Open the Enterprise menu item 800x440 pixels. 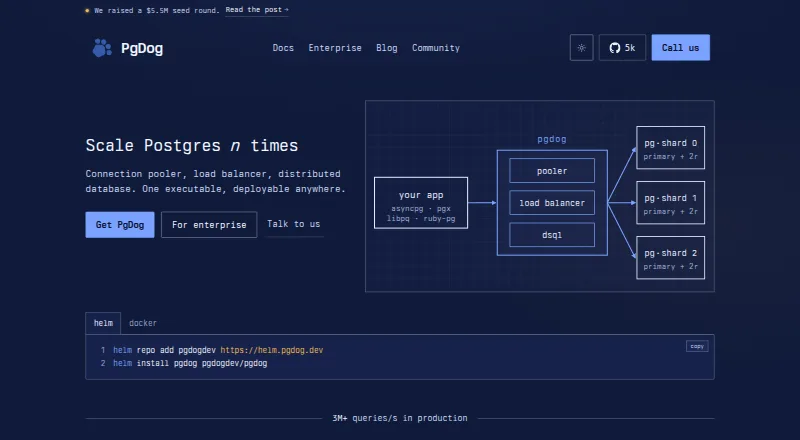335,47
